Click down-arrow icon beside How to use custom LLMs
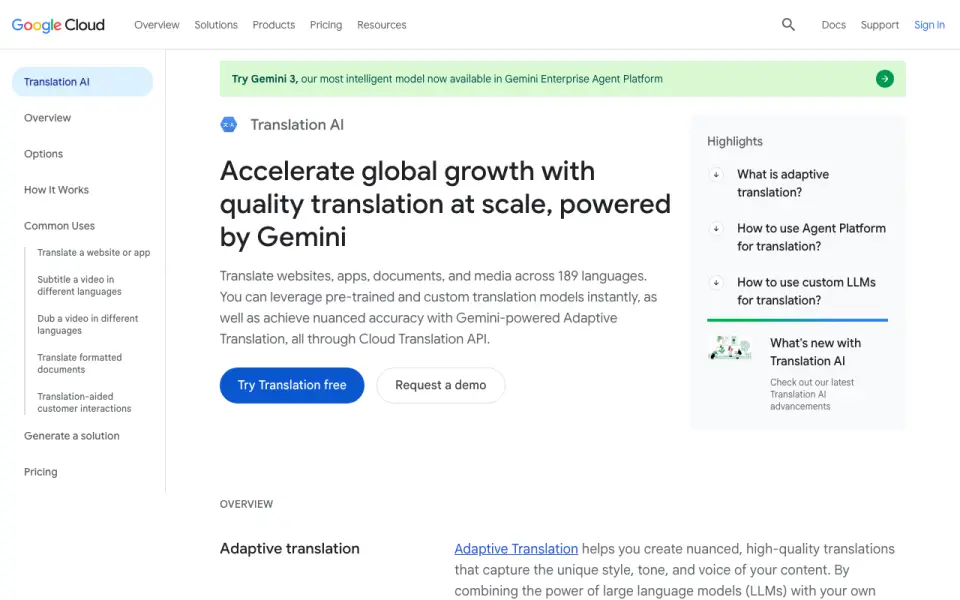 click(716, 282)
